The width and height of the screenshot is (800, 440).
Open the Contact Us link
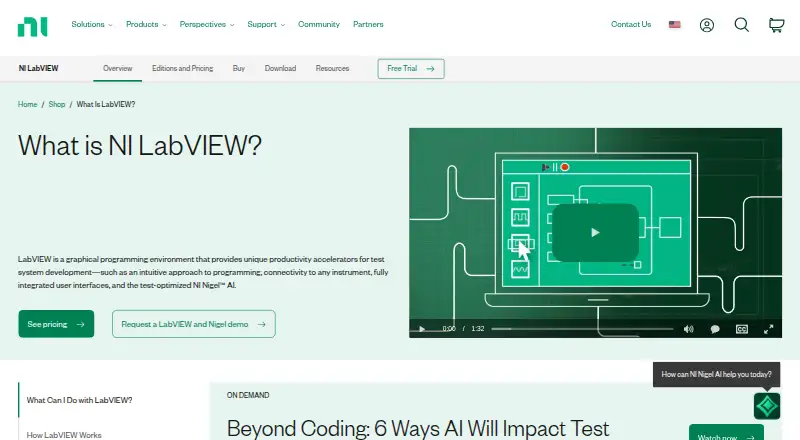tap(631, 24)
